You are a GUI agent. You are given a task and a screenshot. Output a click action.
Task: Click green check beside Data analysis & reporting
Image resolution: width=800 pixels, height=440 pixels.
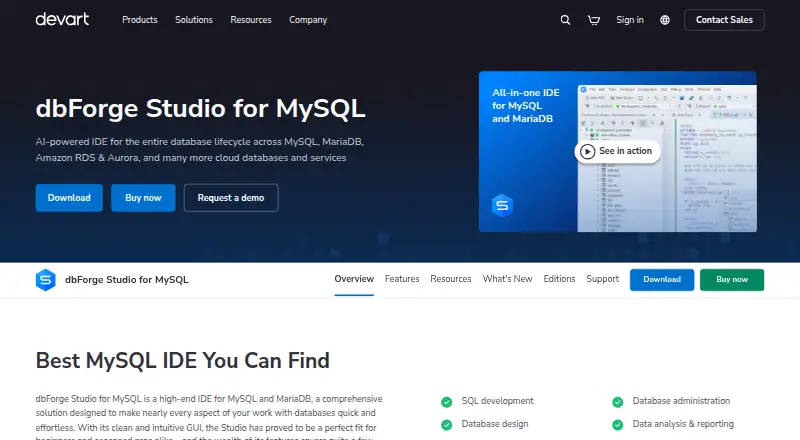(617, 425)
